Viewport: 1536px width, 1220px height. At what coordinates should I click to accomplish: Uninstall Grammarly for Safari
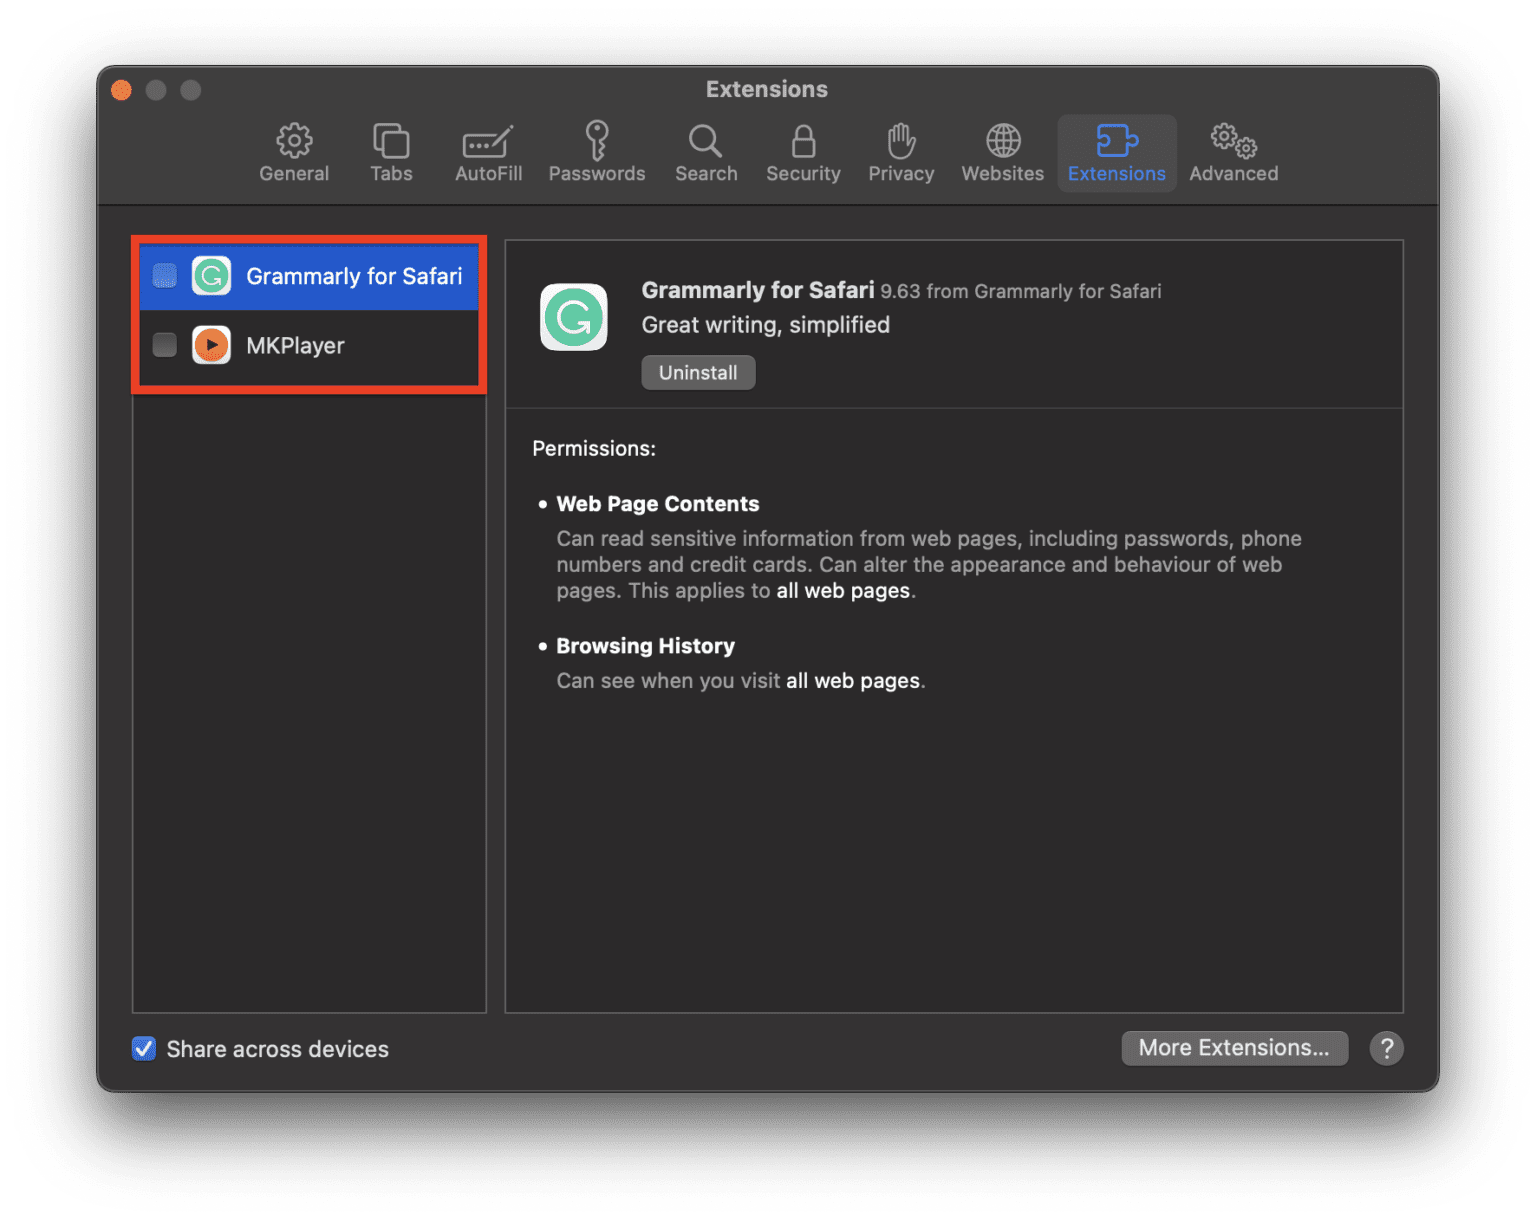[698, 372]
